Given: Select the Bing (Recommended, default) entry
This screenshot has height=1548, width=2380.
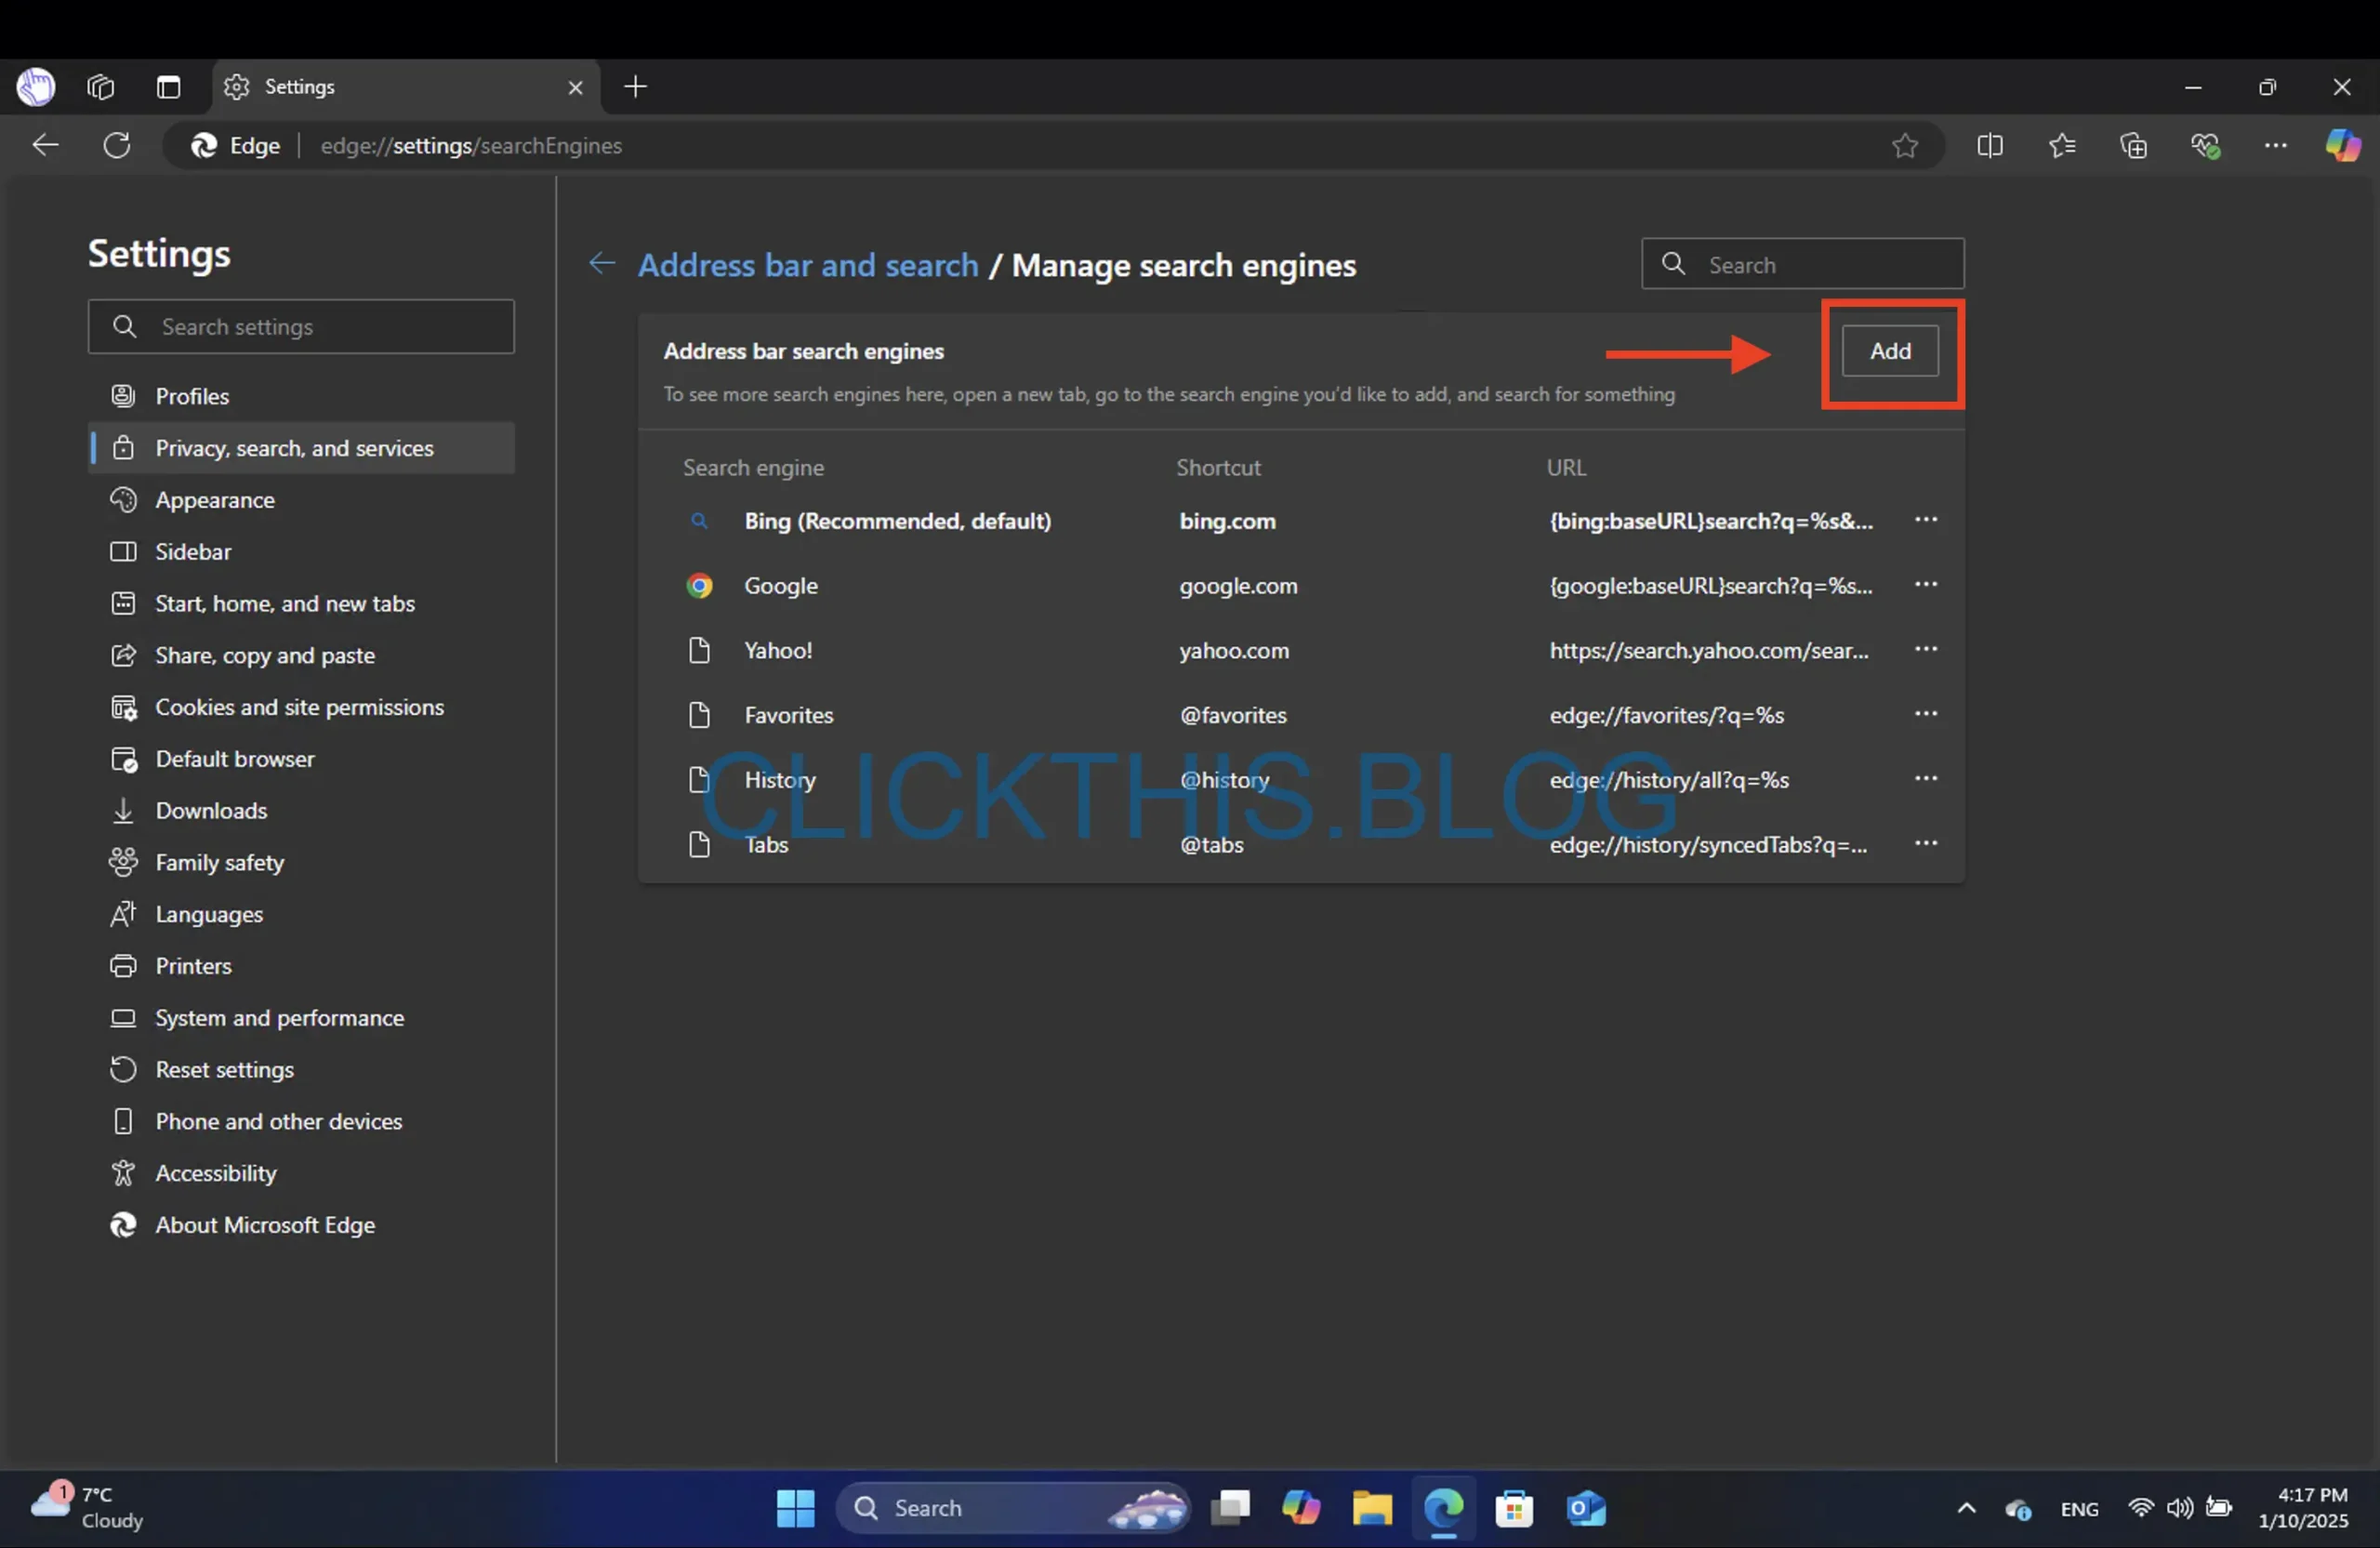Looking at the screenshot, I should coord(897,521).
